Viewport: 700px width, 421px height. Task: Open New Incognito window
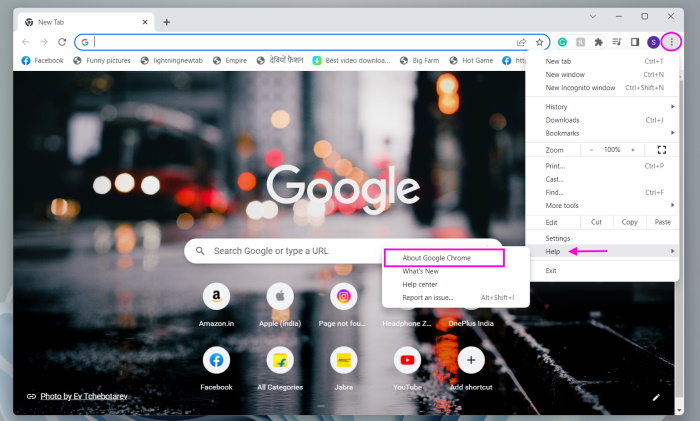tap(581, 88)
